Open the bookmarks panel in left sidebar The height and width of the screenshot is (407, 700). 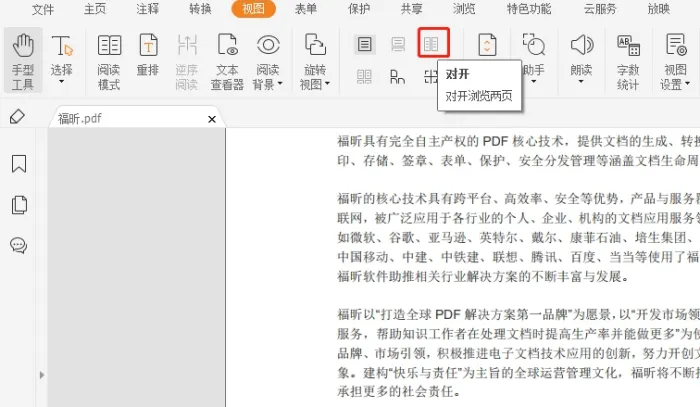tap(18, 164)
